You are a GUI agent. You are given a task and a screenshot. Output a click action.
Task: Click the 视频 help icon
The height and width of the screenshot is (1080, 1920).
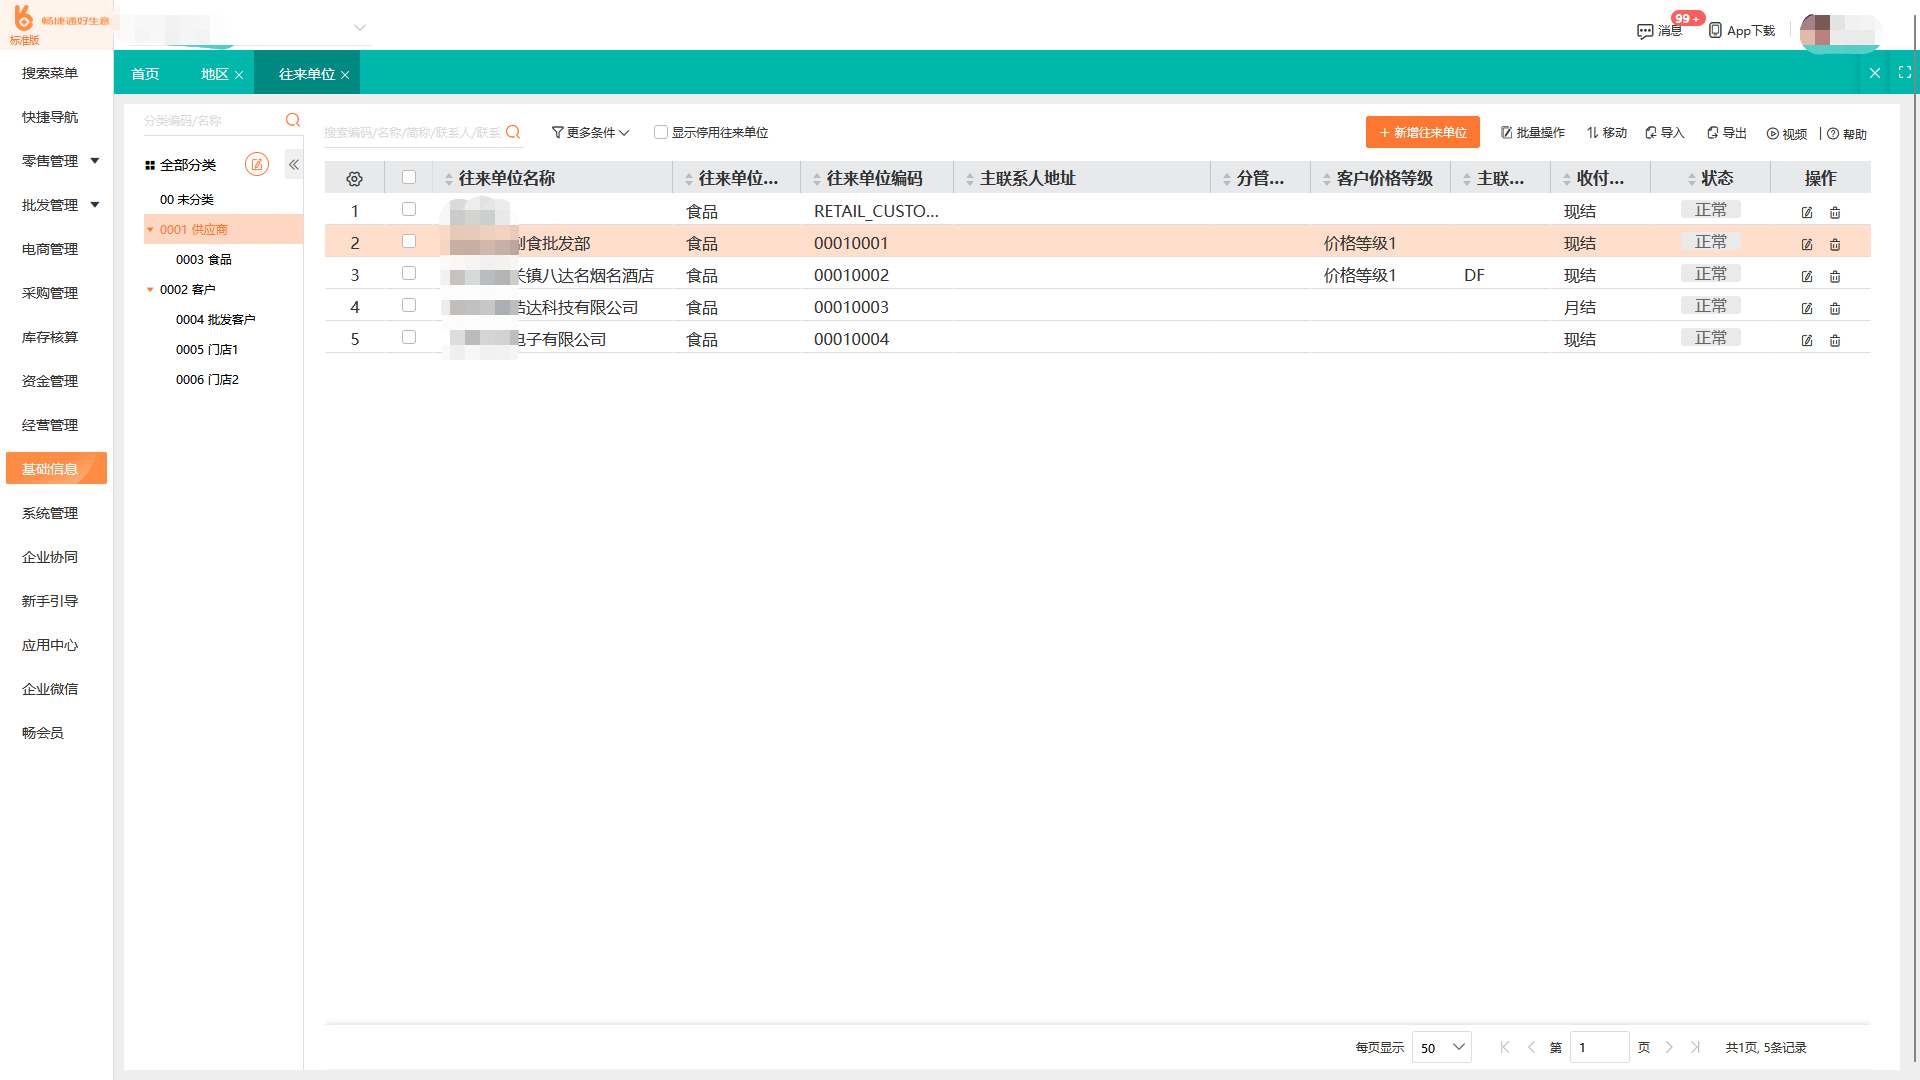(x=1785, y=132)
